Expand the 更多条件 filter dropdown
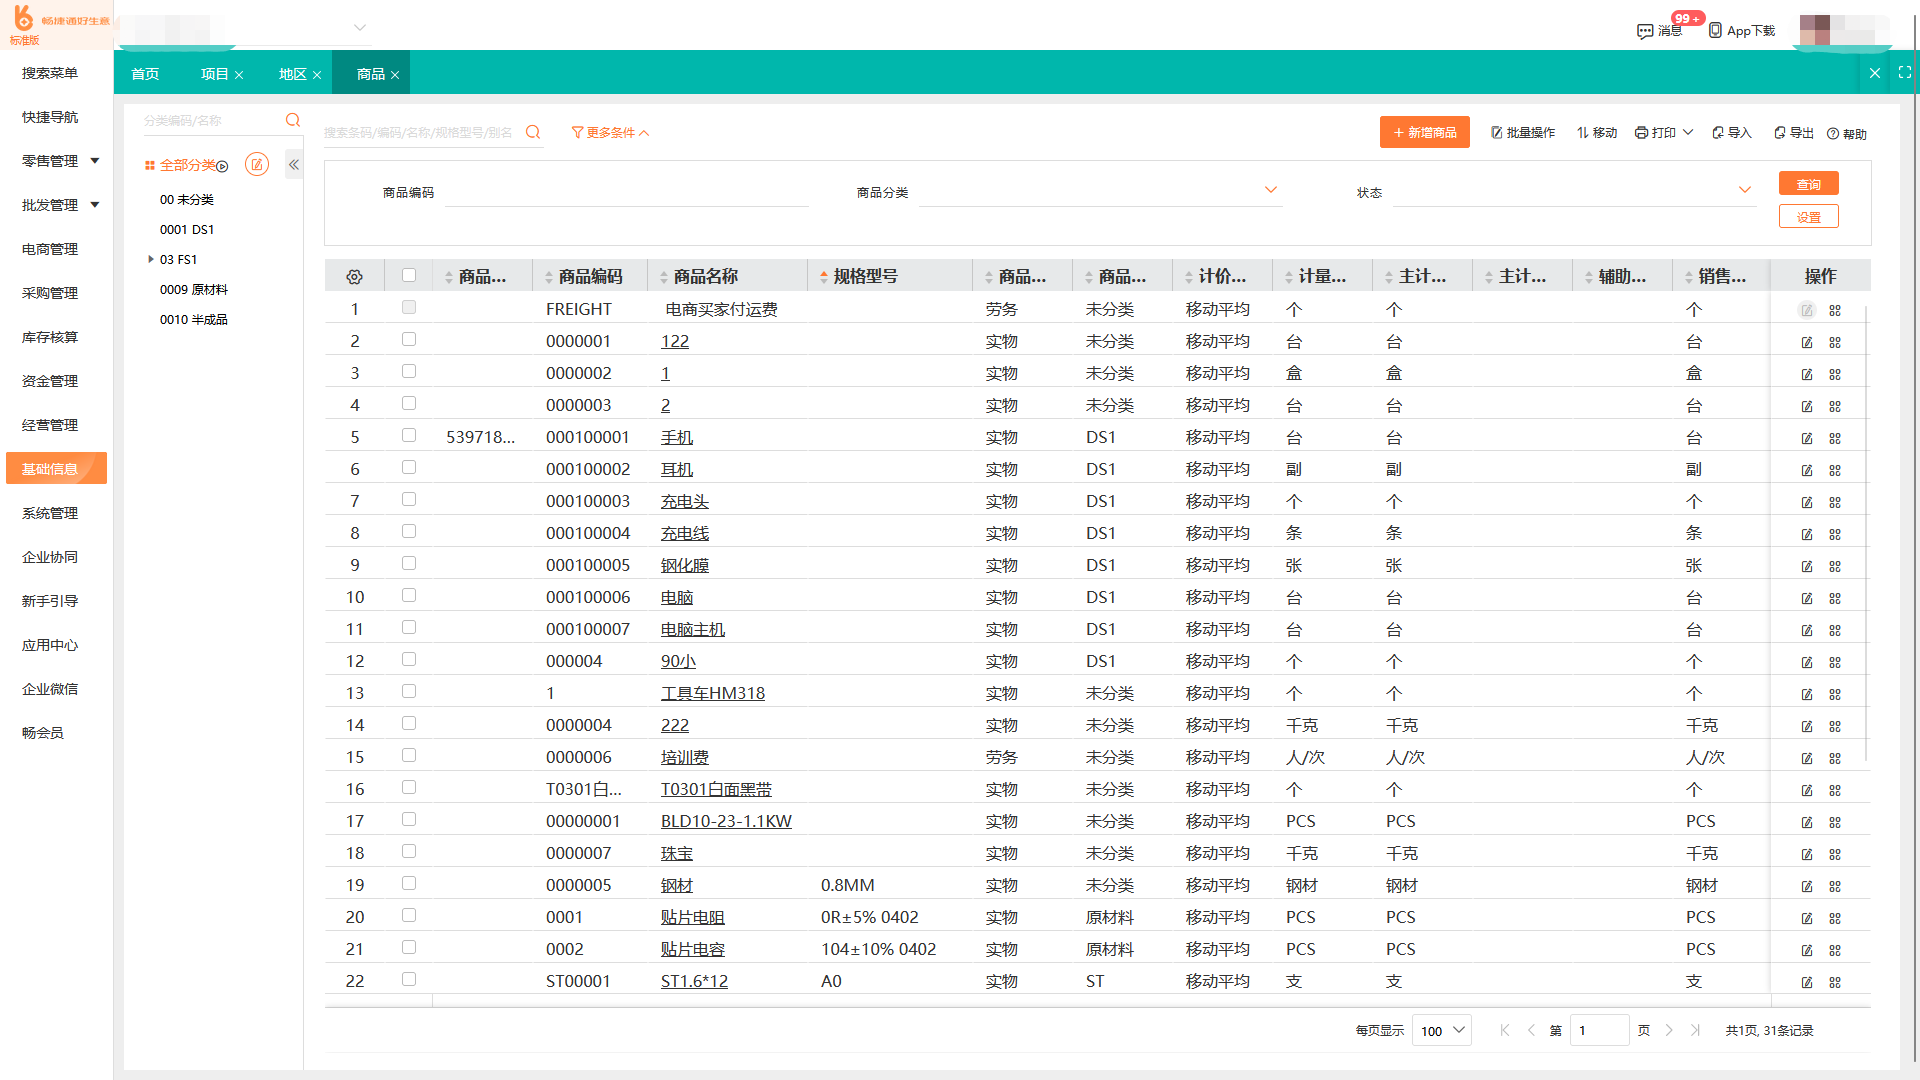The width and height of the screenshot is (1920, 1080). point(613,132)
